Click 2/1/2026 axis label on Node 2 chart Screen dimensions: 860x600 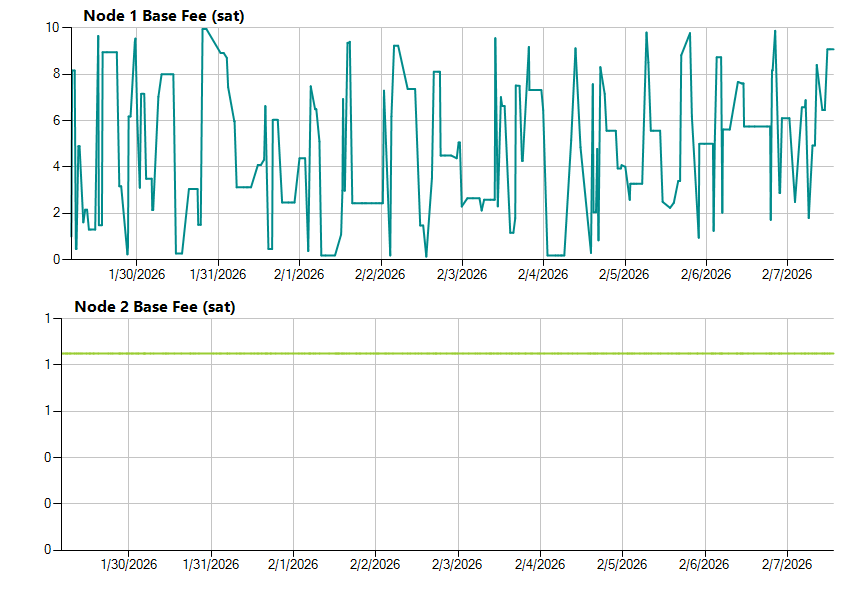[293, 565]
